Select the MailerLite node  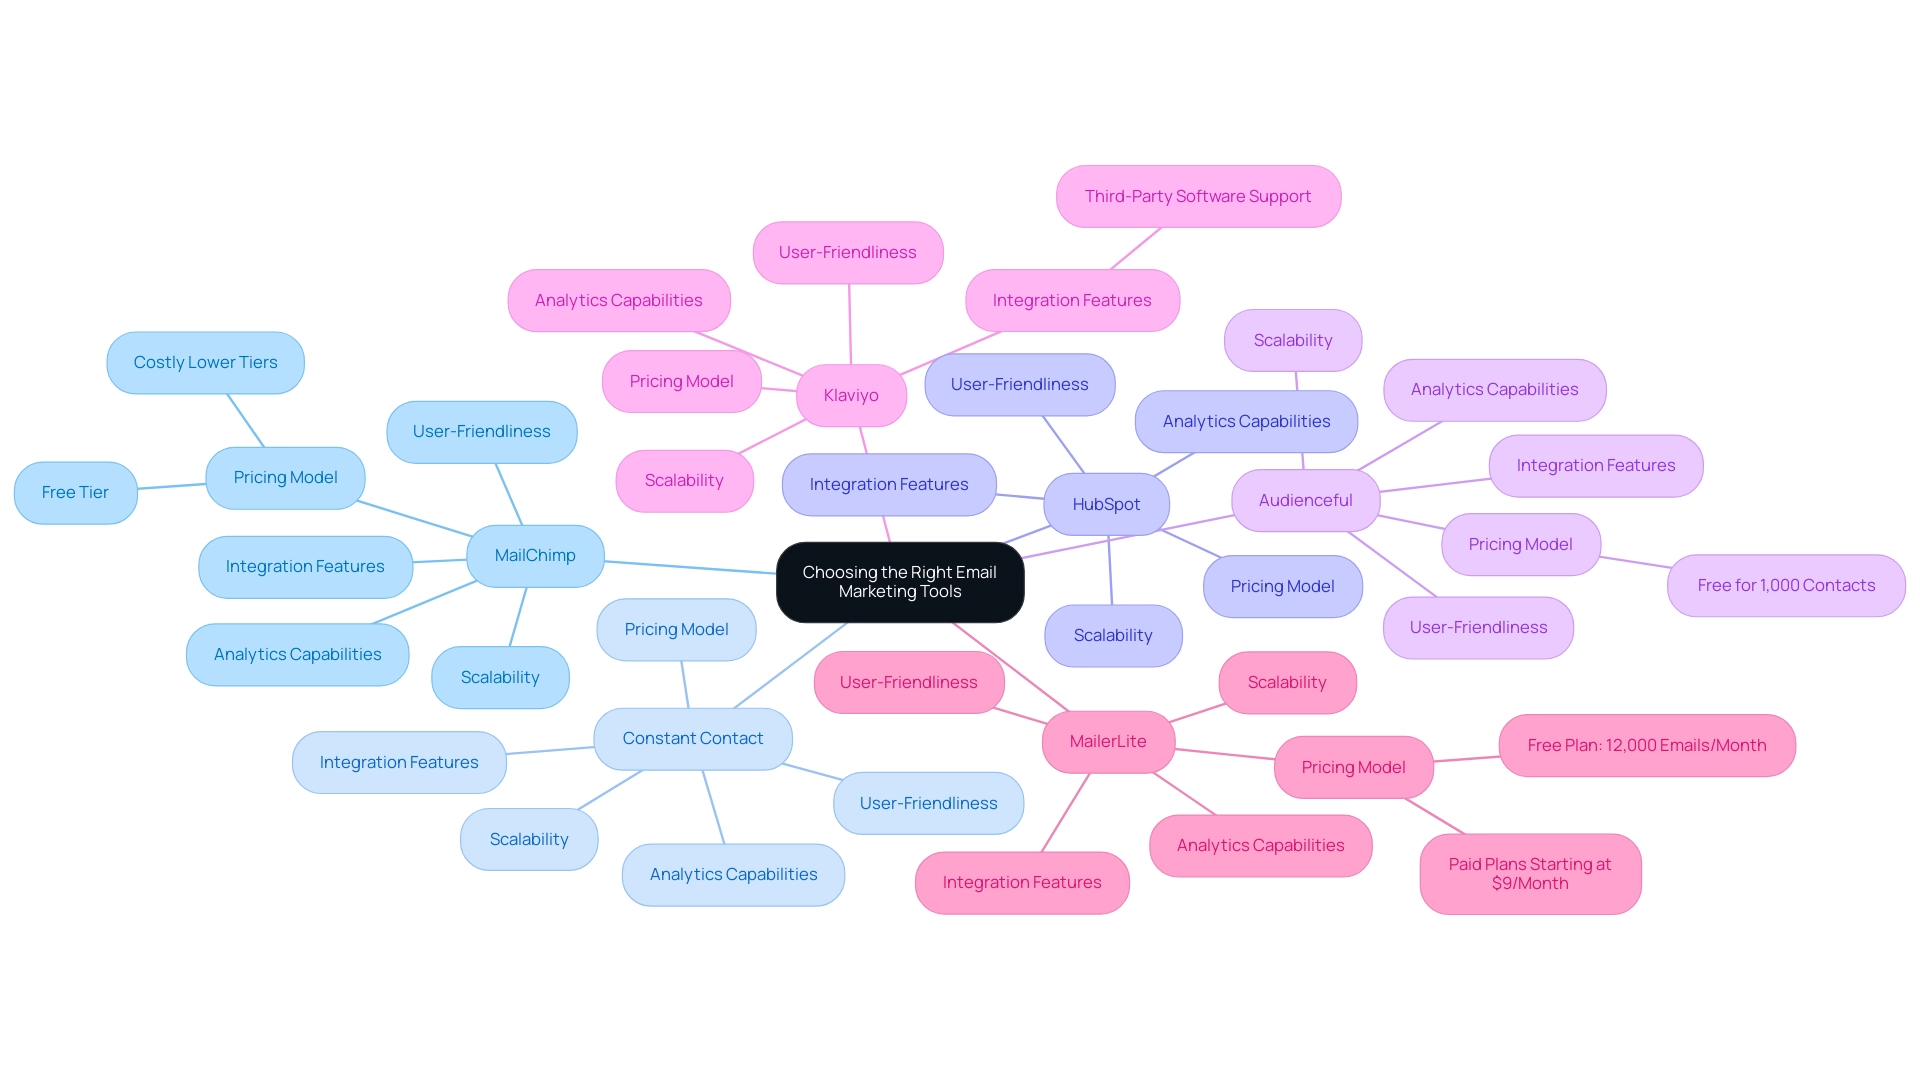pos(1106,739)
